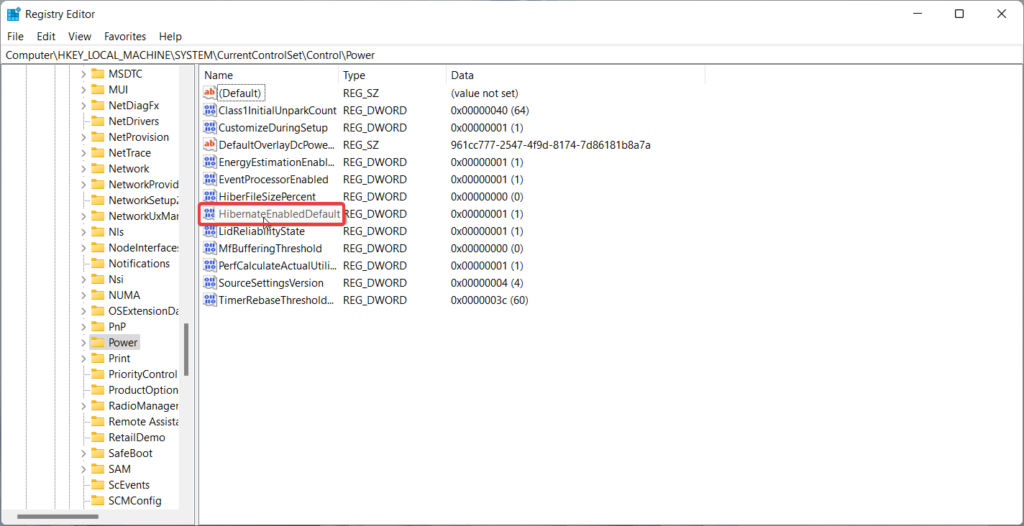Click the Class1InitialUnparkCount DWORD icon
Image resolution: width=1024 pixels, height=526 pixels.
coord(210,110)
